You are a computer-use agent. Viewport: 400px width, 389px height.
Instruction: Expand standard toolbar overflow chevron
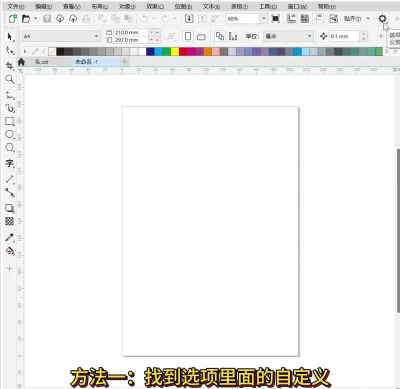point(397,19)
